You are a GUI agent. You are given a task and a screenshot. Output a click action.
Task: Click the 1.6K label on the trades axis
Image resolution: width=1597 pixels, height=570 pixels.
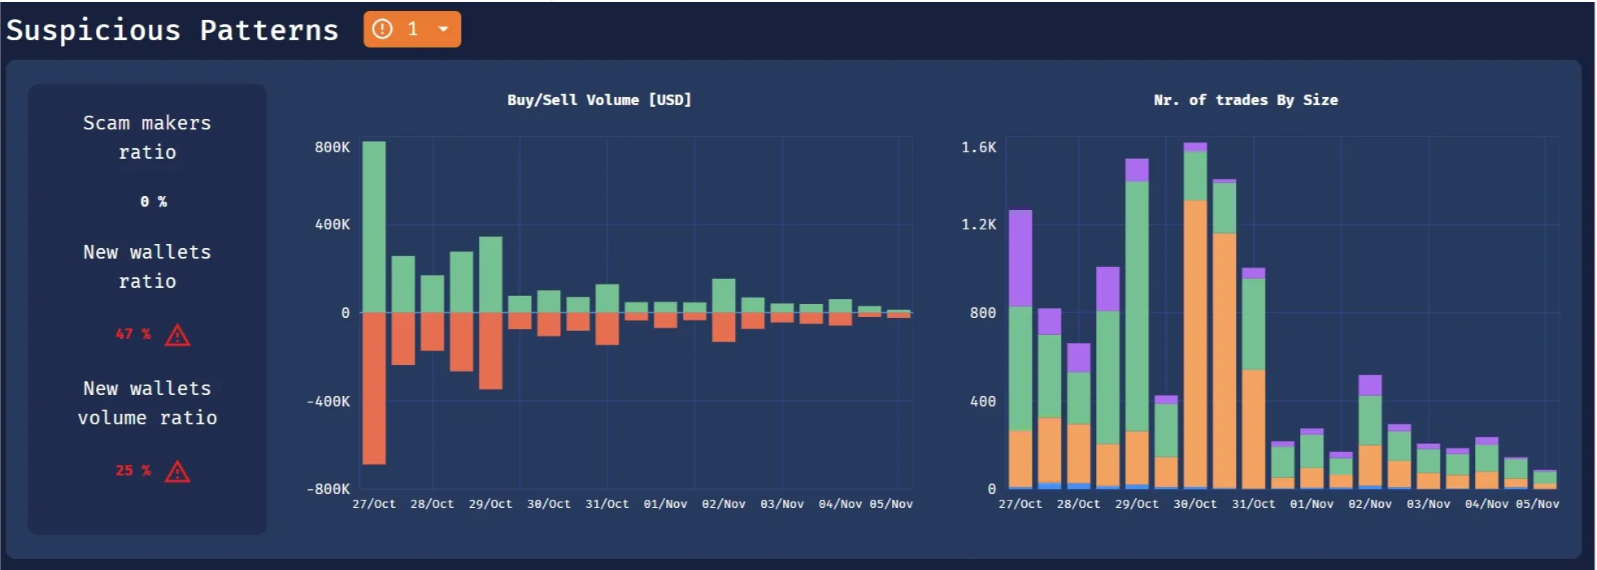point(978,147)
